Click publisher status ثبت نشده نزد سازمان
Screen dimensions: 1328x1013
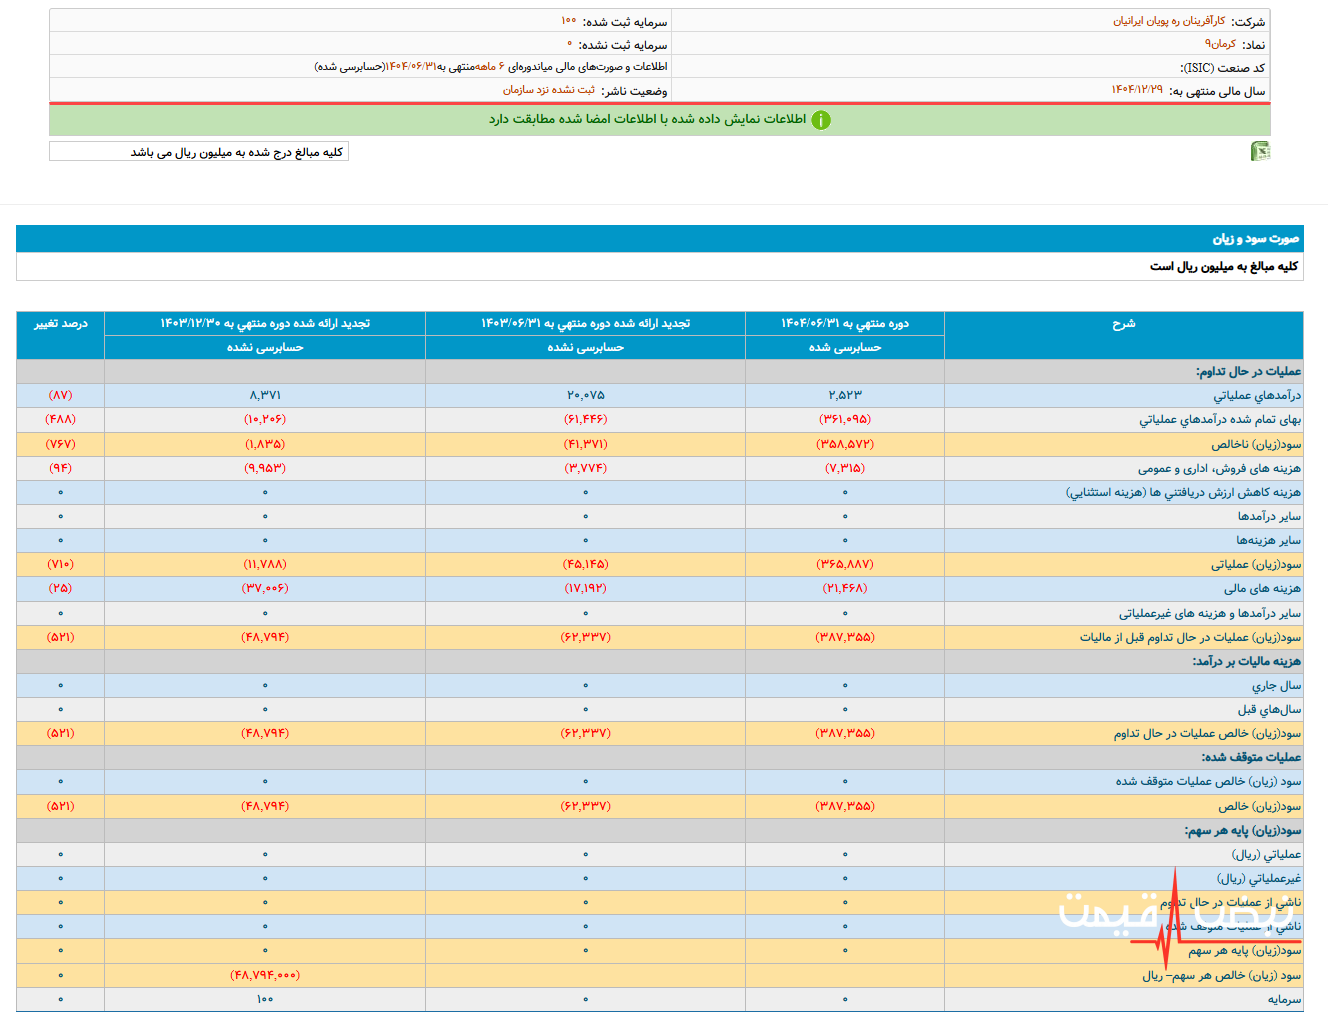tap(548, 90)
